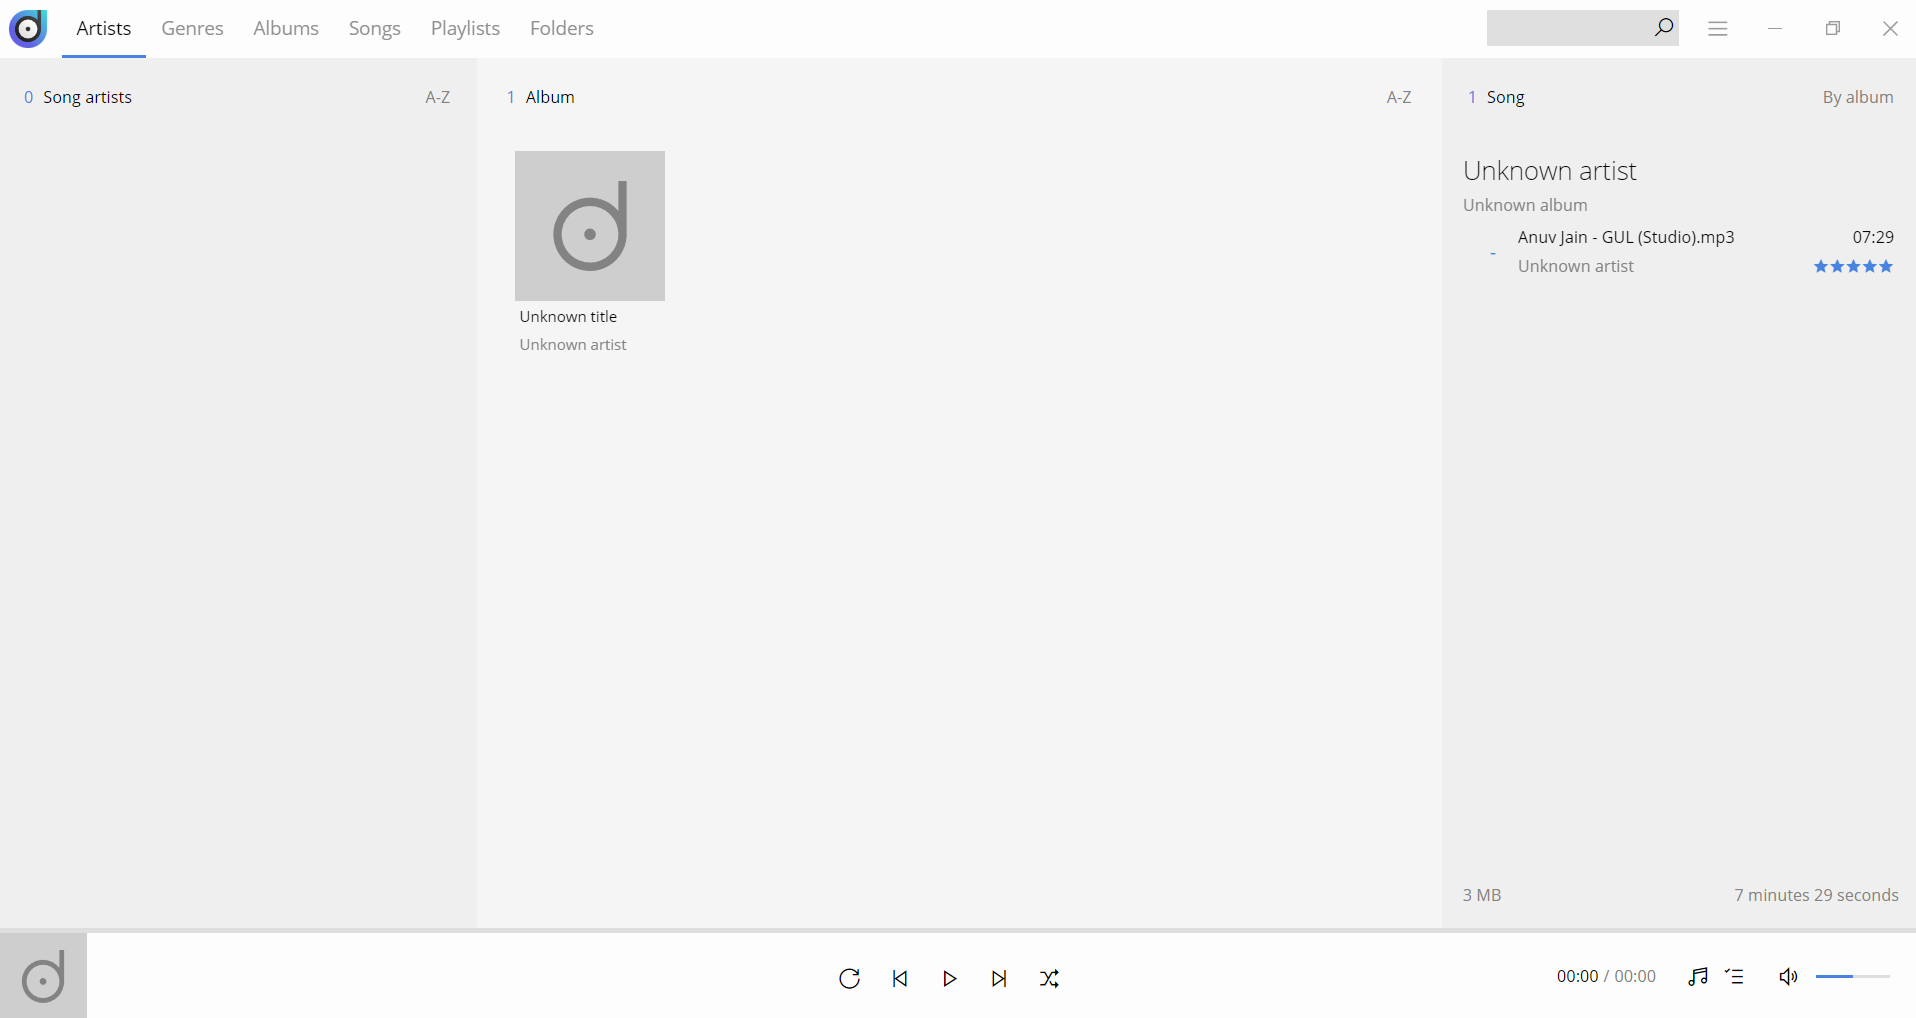The width and height of the screenshot is (1916, 1018).
Task: Toggle shuffle playback mode
Action: click(x=1049, y=978)
